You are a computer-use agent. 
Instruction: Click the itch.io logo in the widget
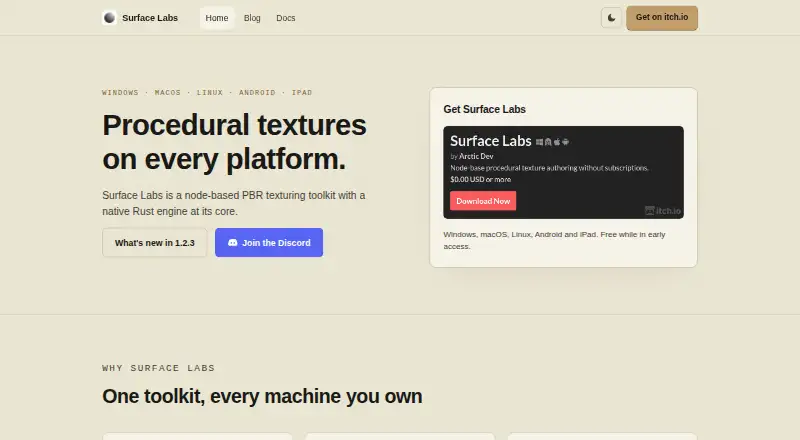pos(663,210)
